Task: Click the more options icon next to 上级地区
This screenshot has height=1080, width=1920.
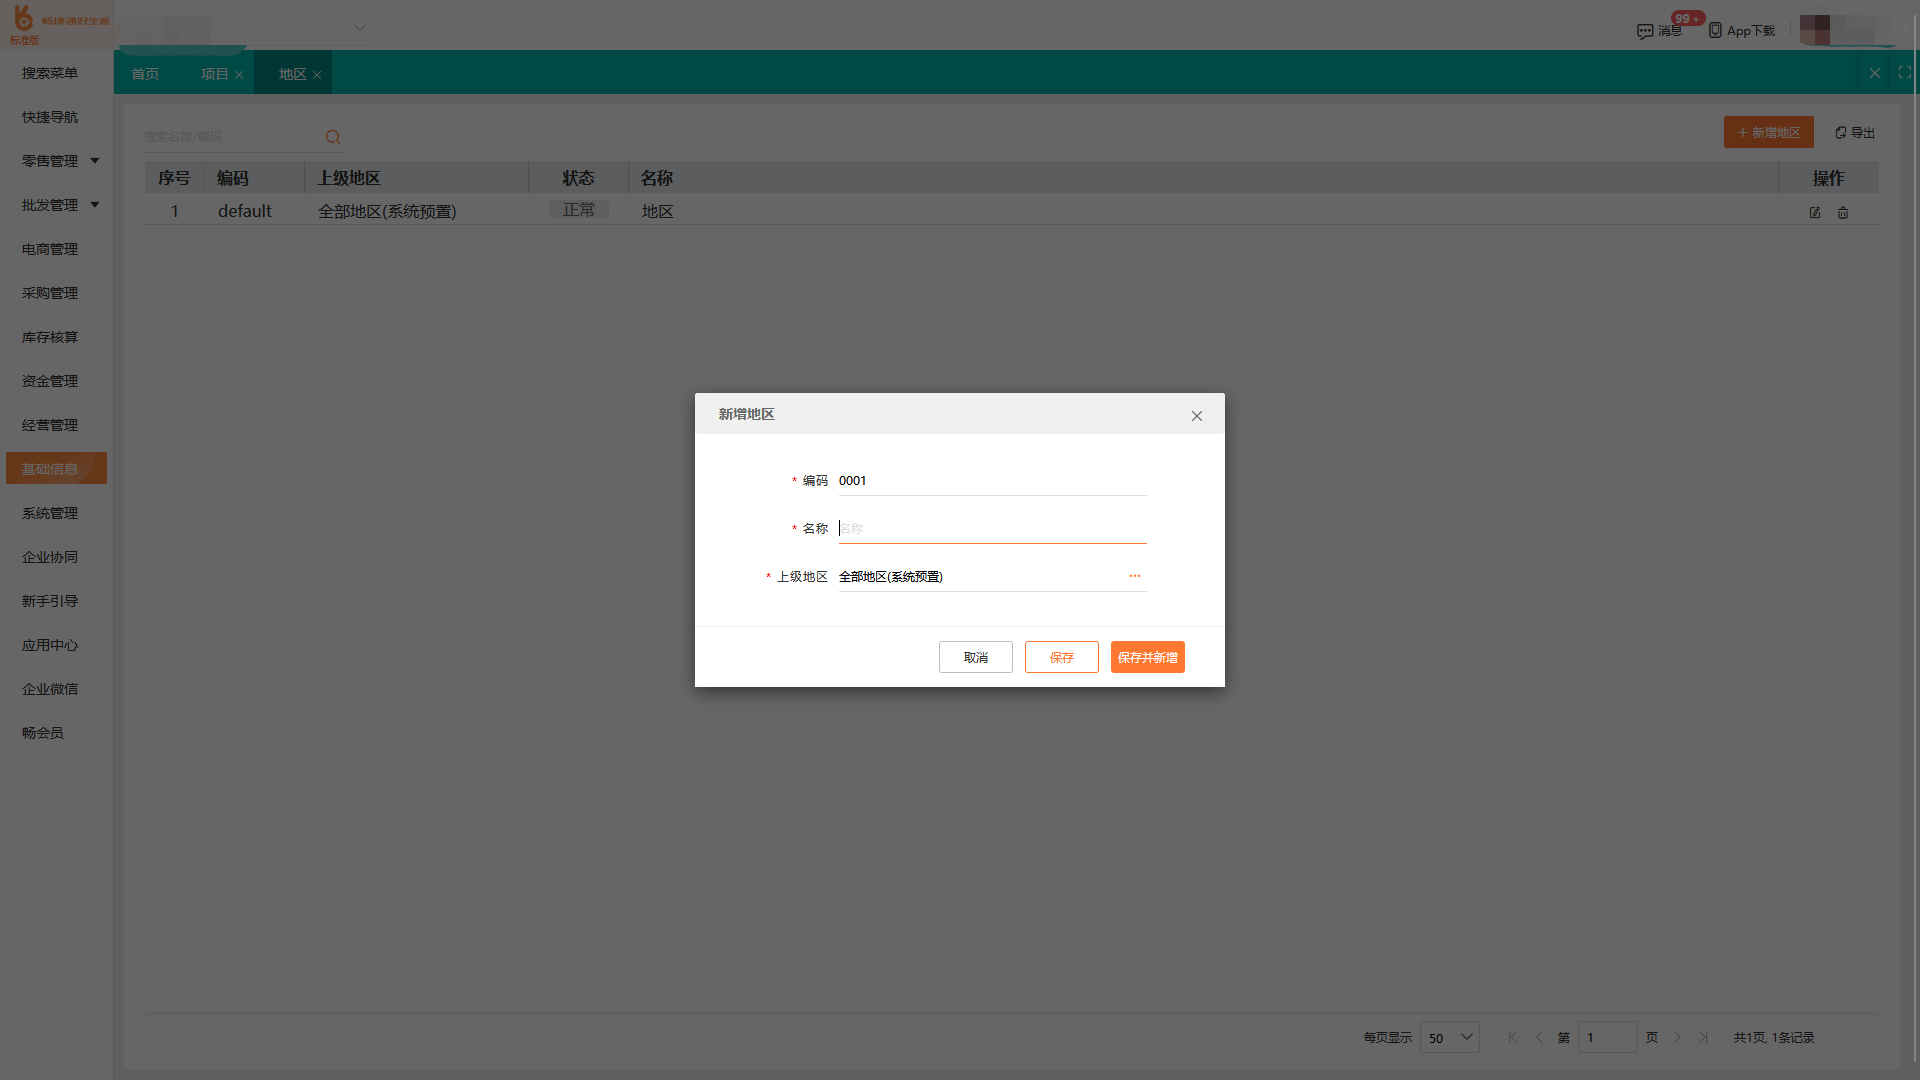Action: (x=1134, y=575)
